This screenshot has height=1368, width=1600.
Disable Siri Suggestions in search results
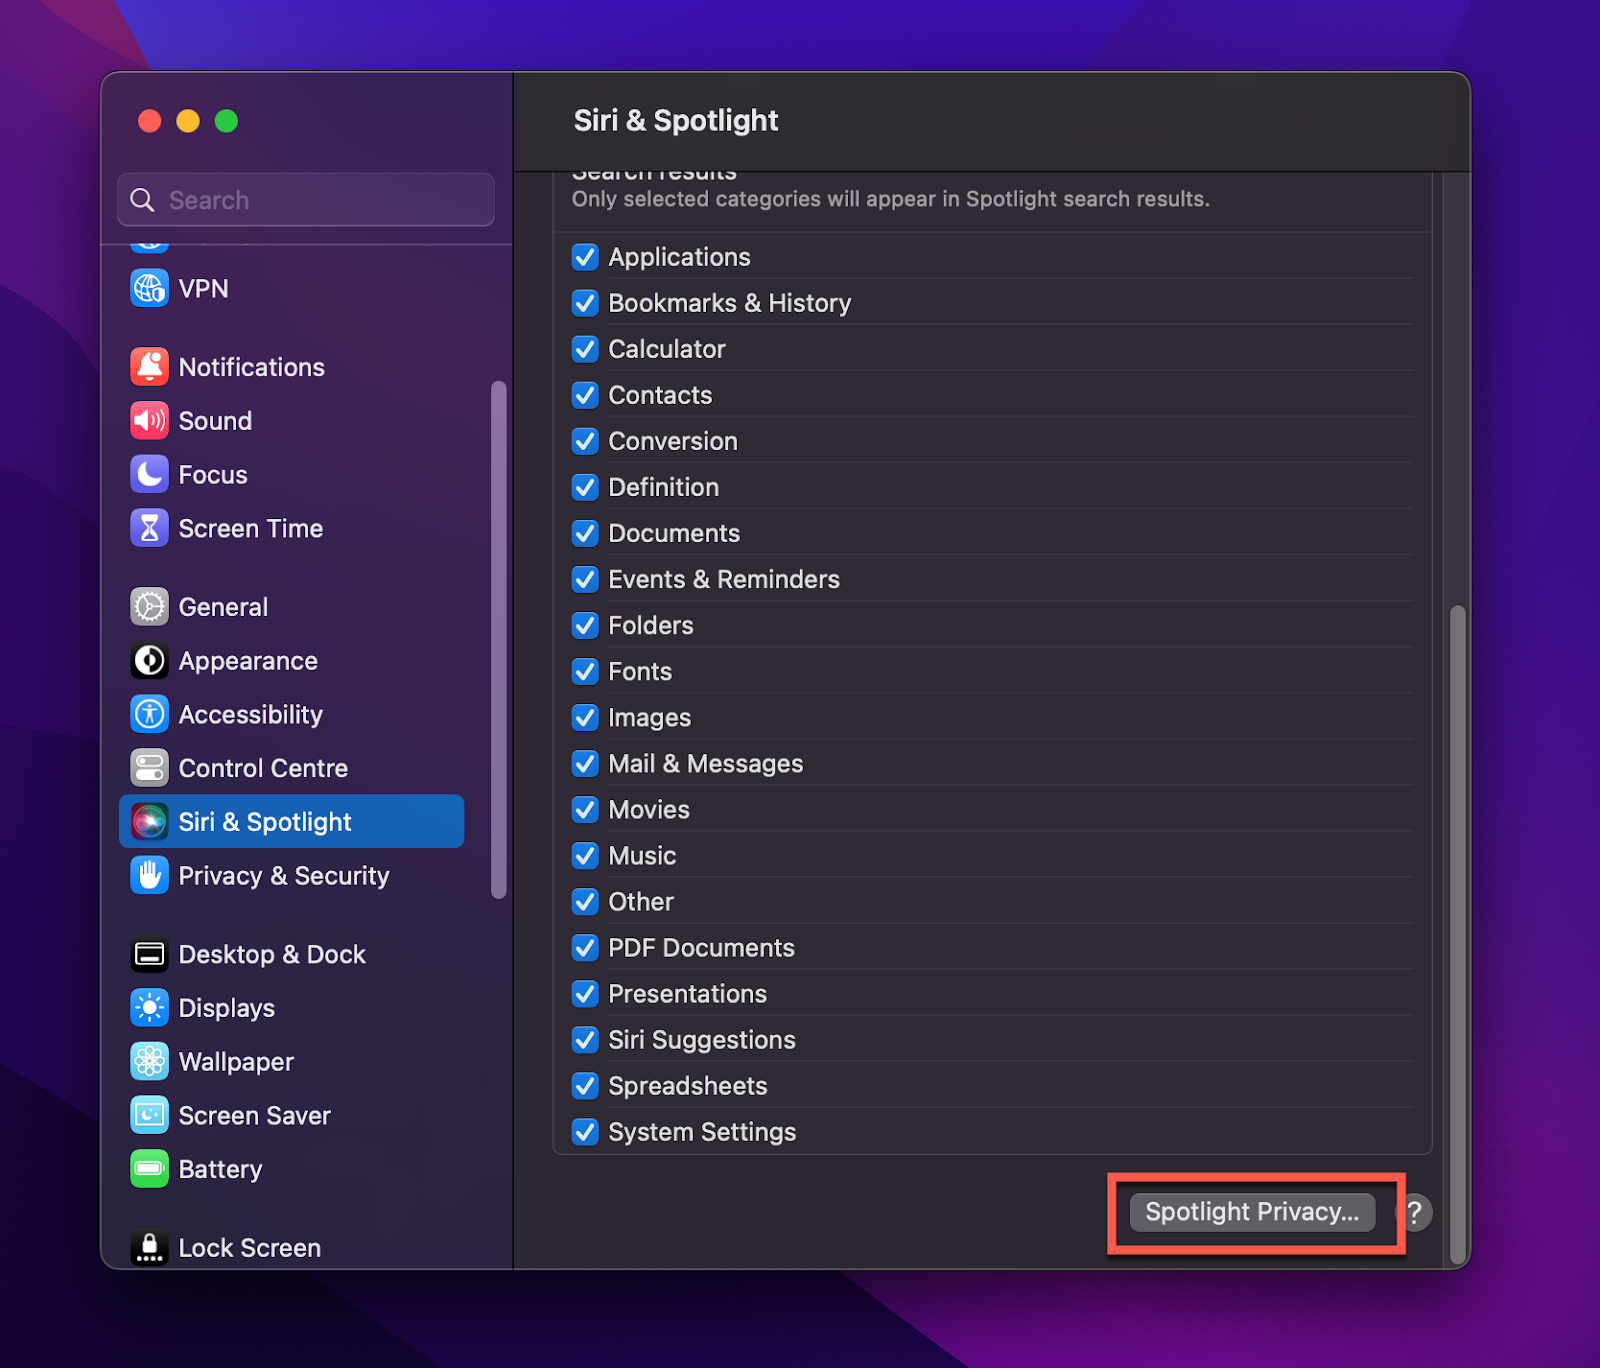(x=585, y=1040)
